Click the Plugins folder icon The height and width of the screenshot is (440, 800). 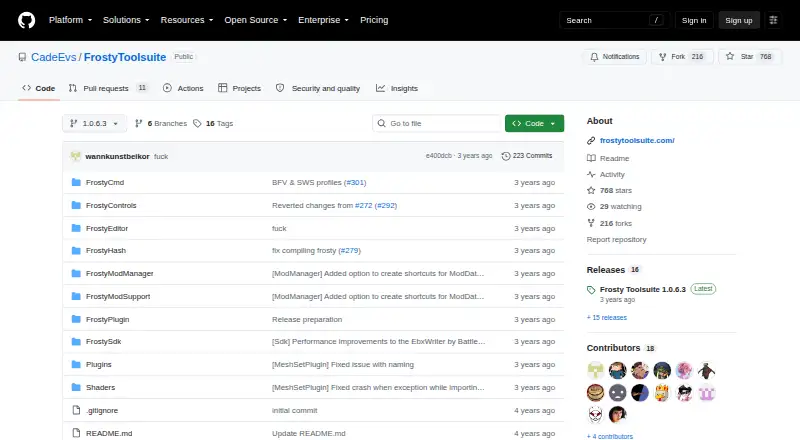coord(76,364)
